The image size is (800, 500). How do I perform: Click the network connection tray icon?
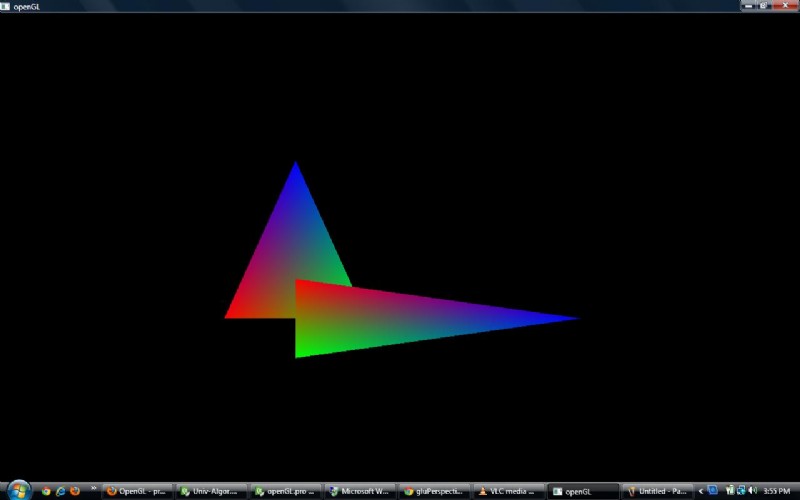pyautogui.click(x=741, y=491)
